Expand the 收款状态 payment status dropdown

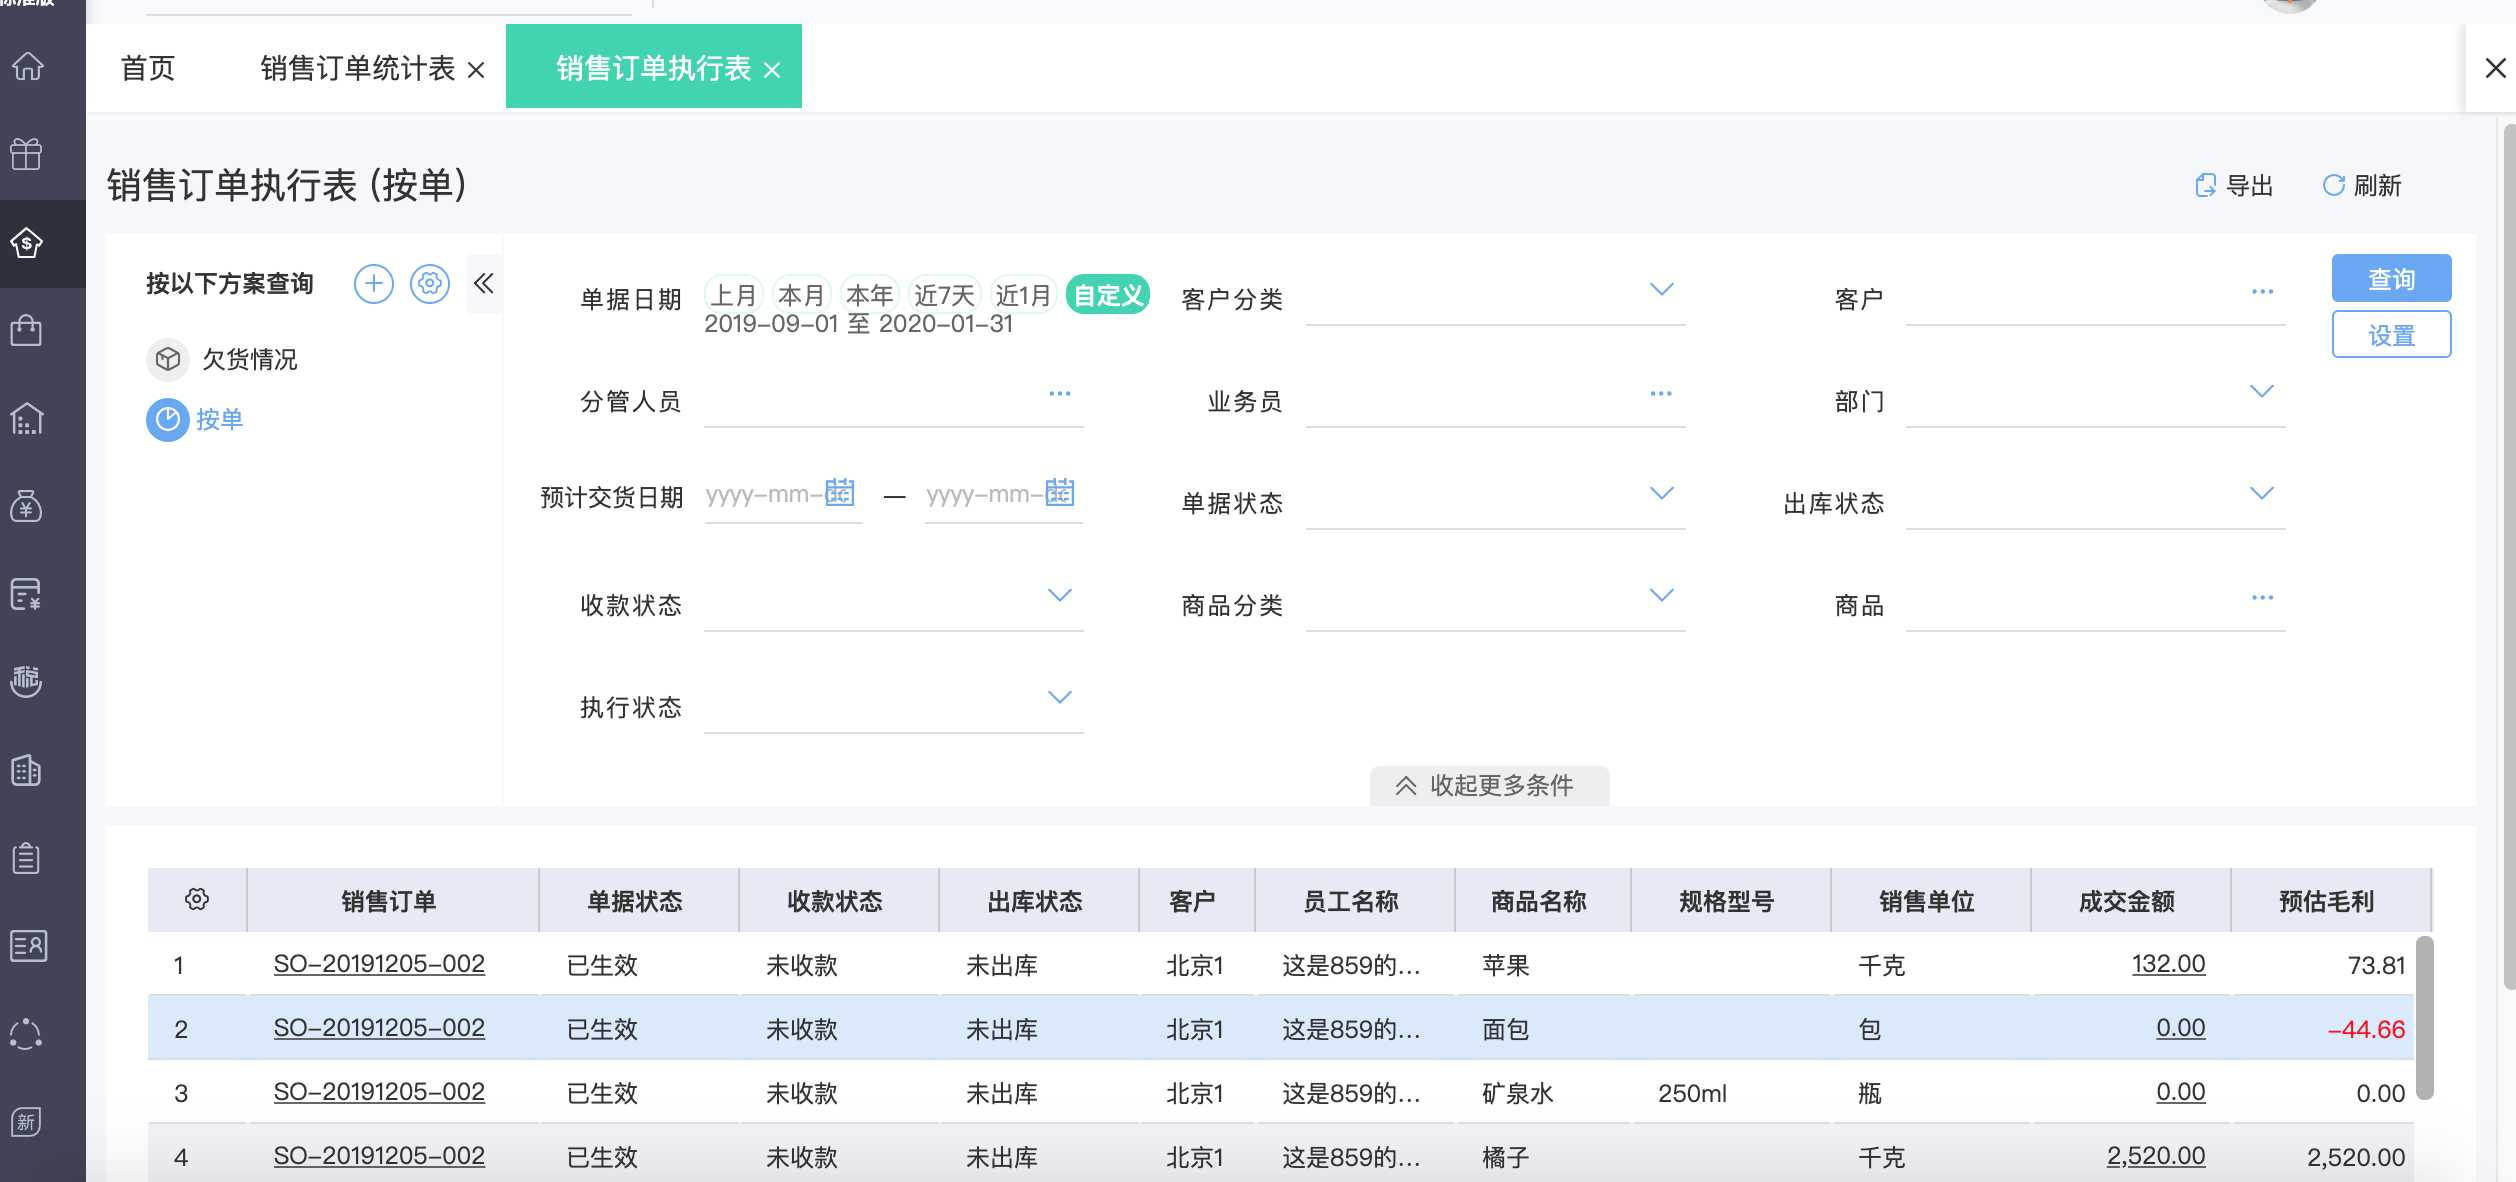pos(1059,600)
